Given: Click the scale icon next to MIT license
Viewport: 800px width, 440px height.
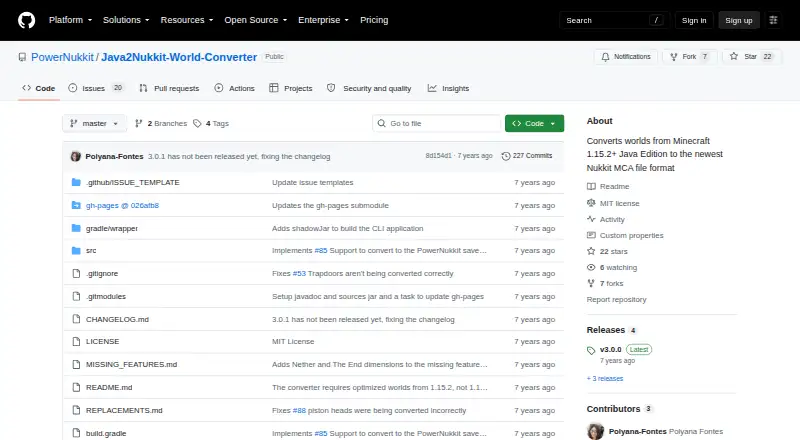Looking at the screenshot, I should click(591, 203).
